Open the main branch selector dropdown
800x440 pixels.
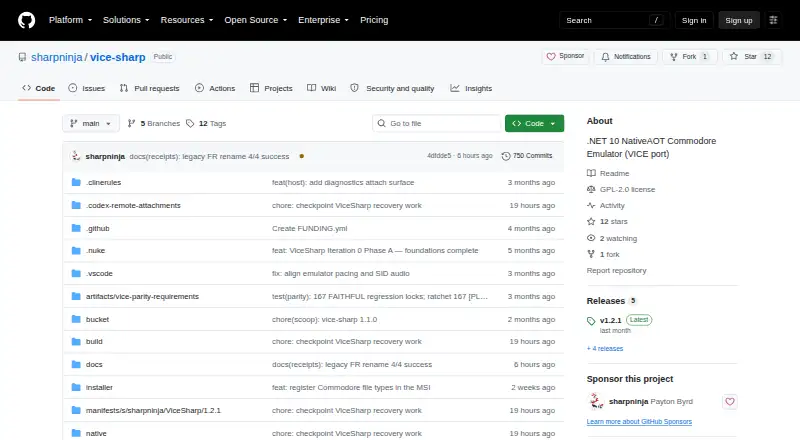tap(91, 124)
